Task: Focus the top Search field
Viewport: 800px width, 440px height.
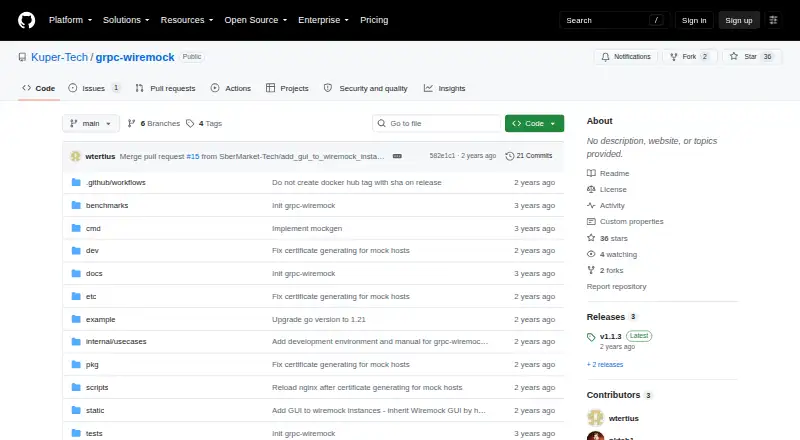Action: [x=614, y=20]
